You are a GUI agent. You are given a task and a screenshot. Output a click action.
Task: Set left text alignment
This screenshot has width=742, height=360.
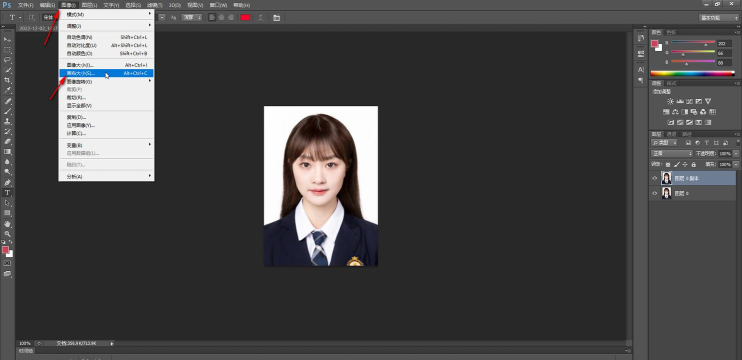coord(212,18)
